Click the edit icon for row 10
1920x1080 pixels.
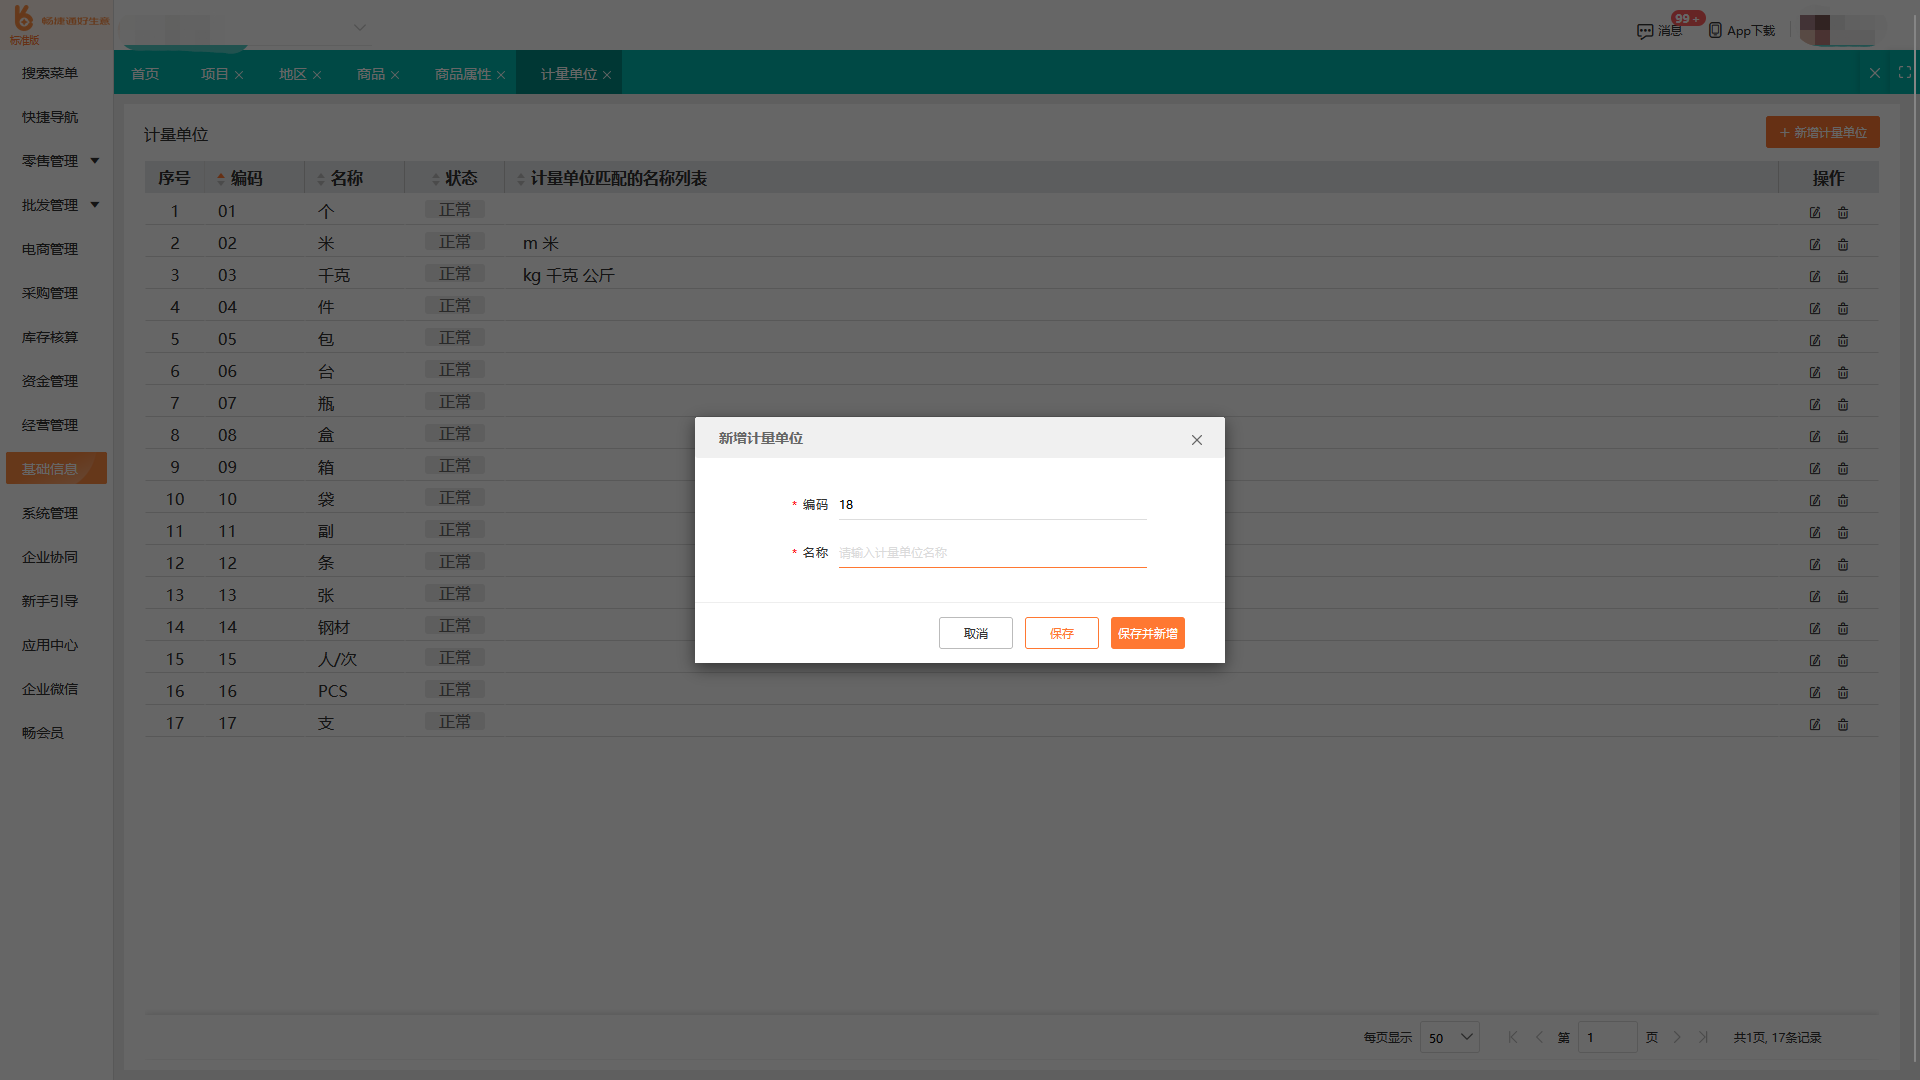pyautogui.click(x=1815, y=500)
